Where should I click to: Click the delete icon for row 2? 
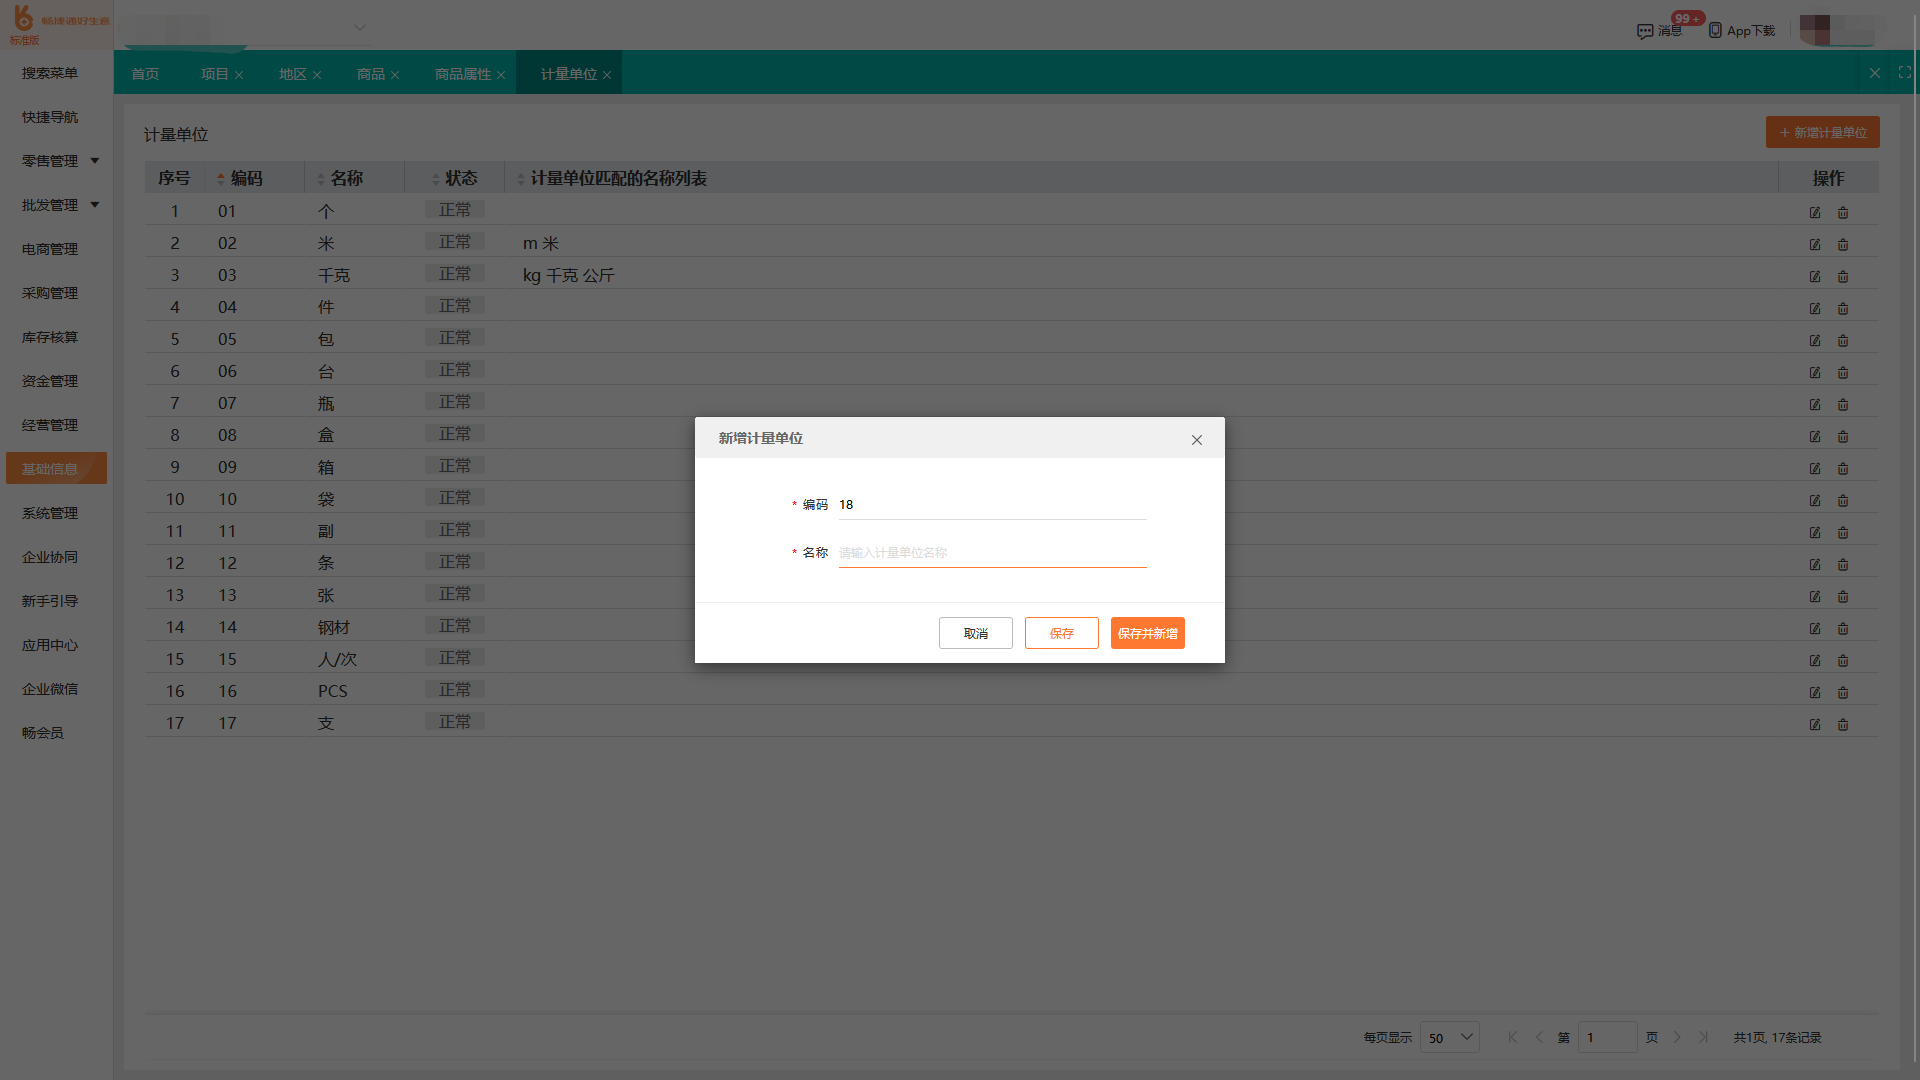click(x=1844, y=244)
